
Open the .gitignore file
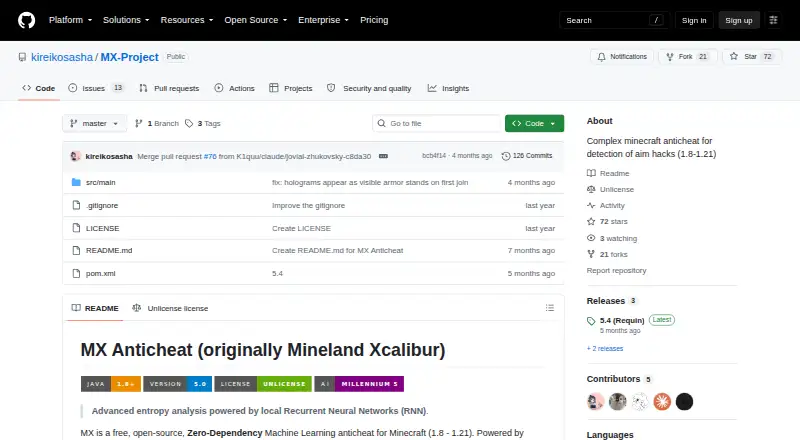[102, 205]
